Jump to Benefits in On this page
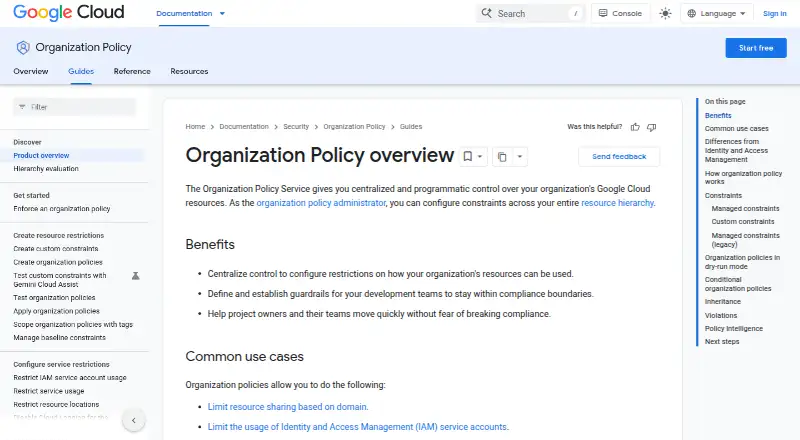Image resolution: width=800 pixels, height=440 pixels. (x=718, y=116)
